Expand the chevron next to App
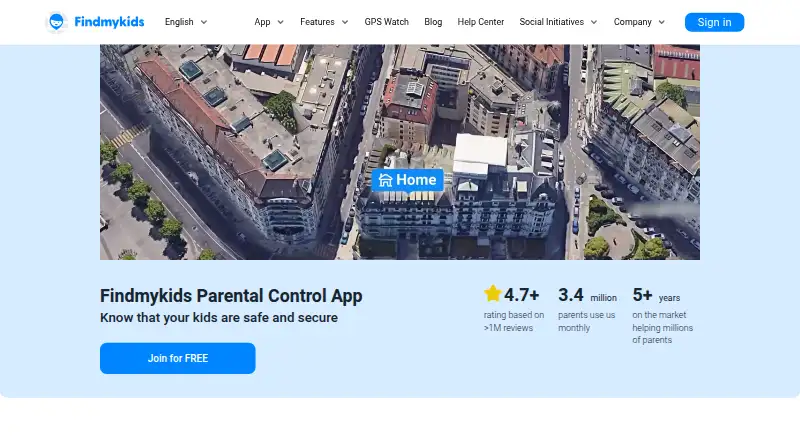800x440 pixels. (x=280, y=22)
